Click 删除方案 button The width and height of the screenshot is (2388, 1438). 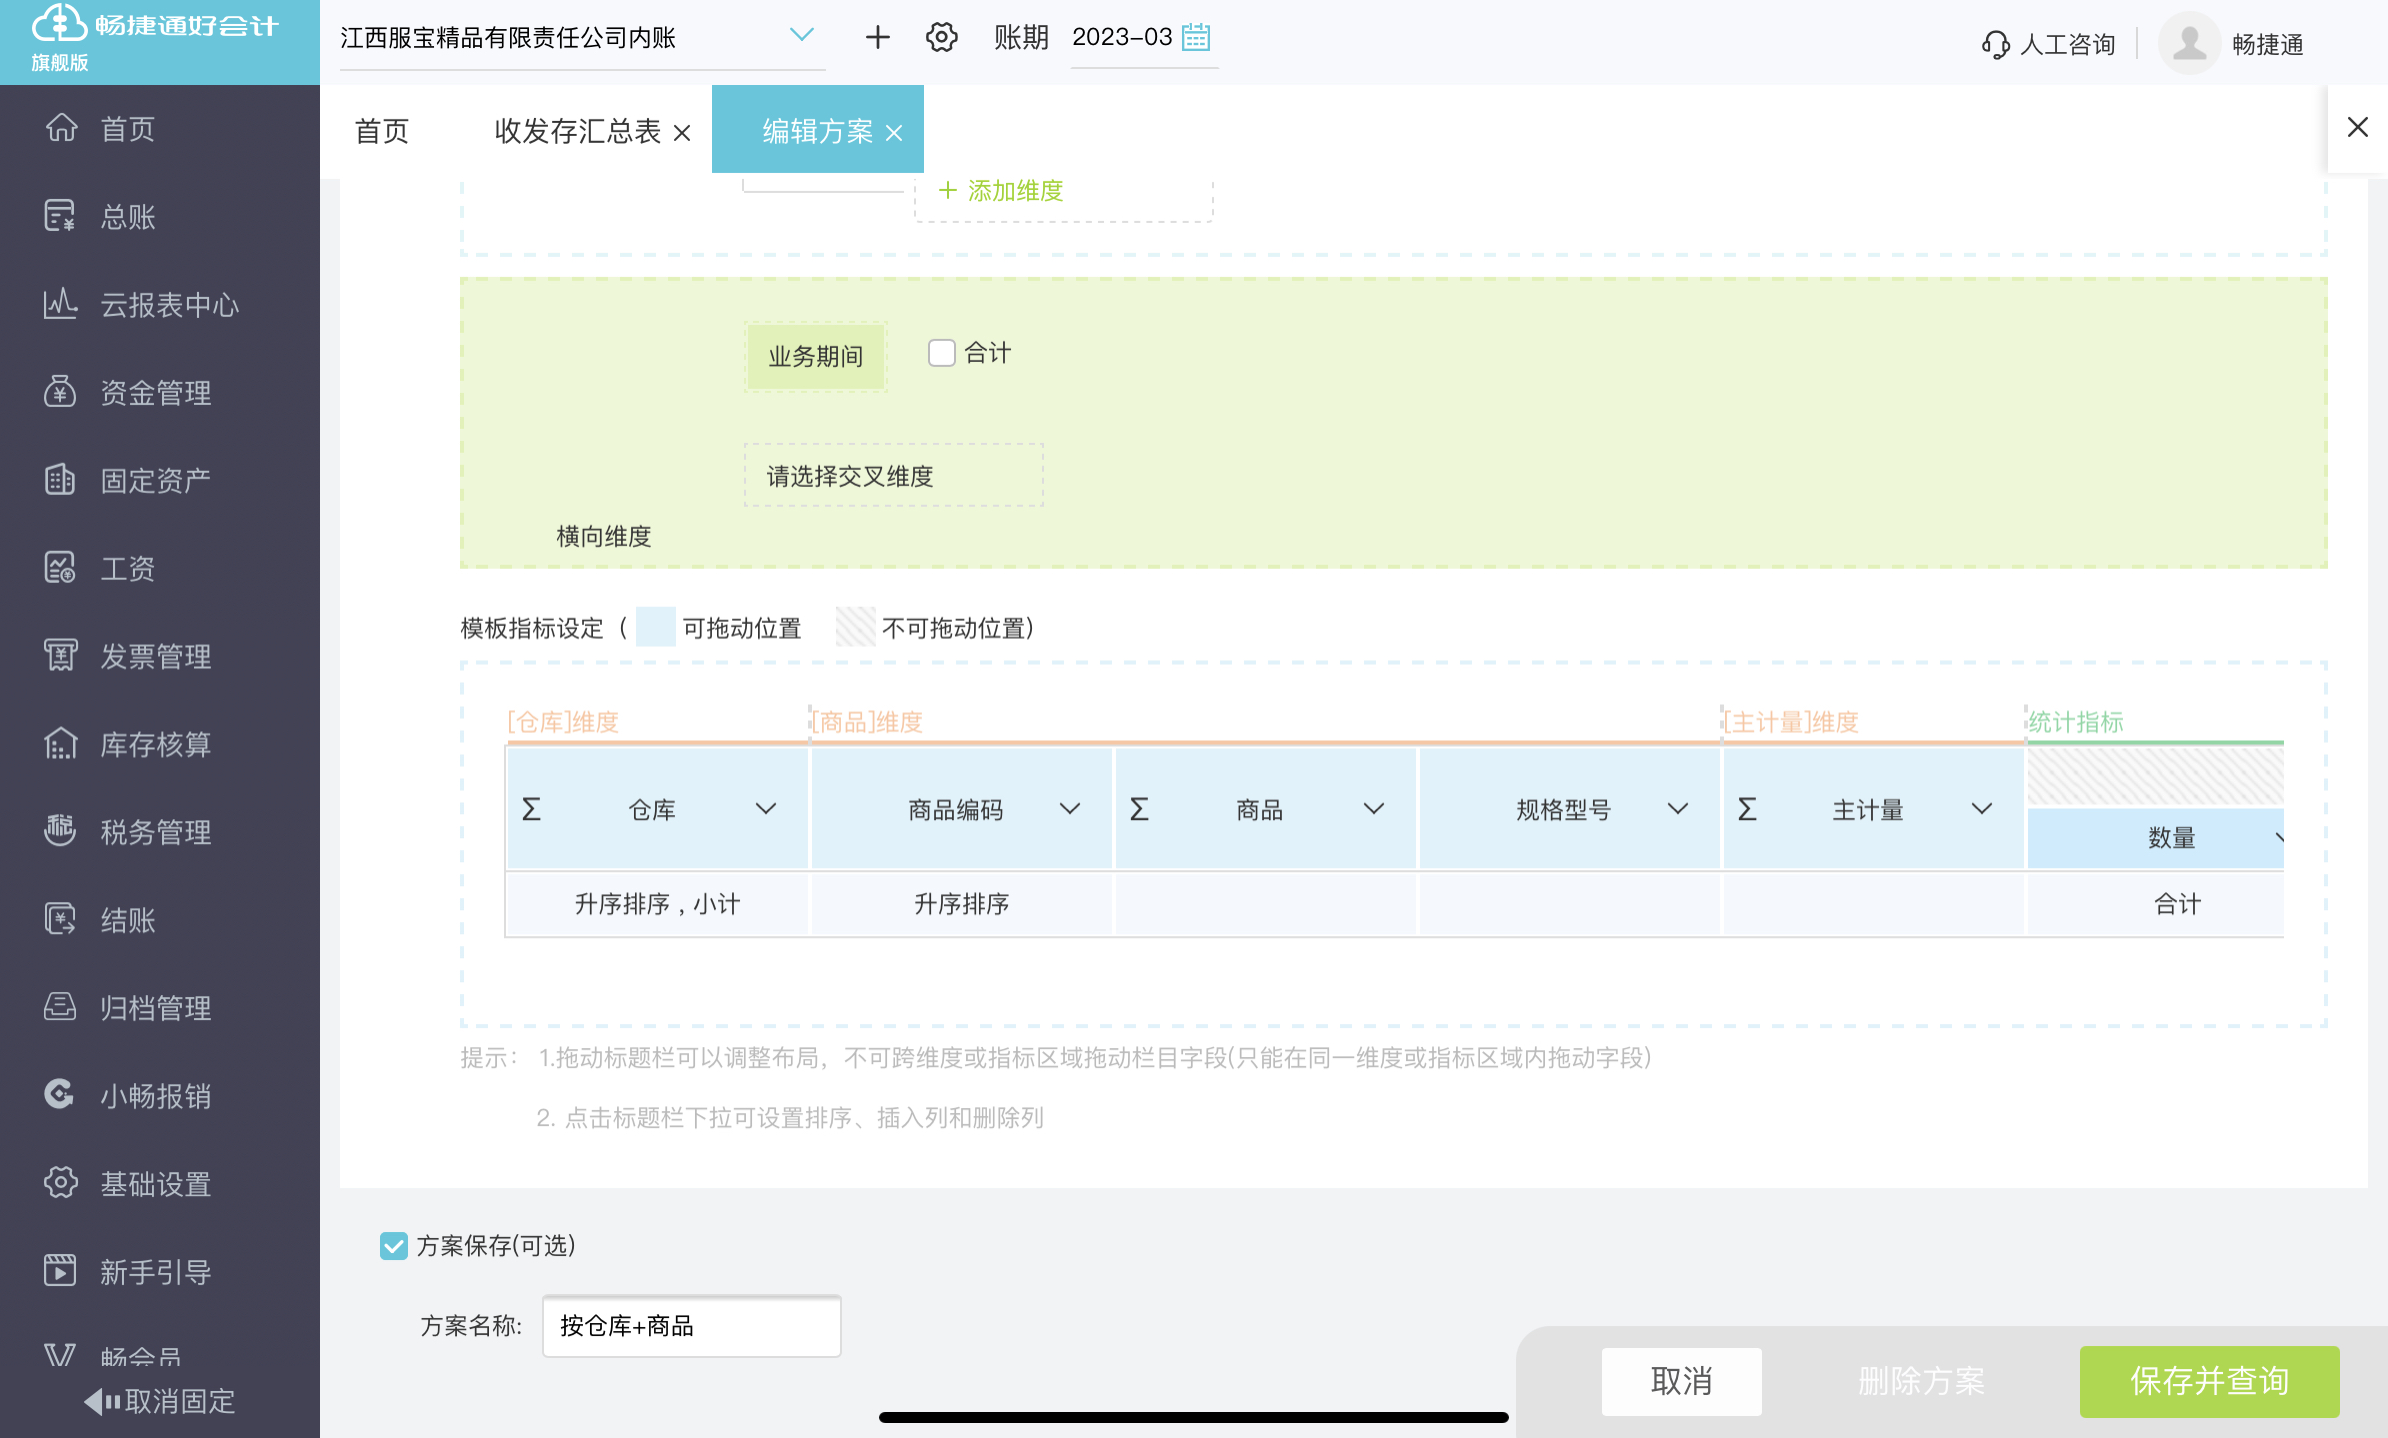(x=1921, y=1378)
